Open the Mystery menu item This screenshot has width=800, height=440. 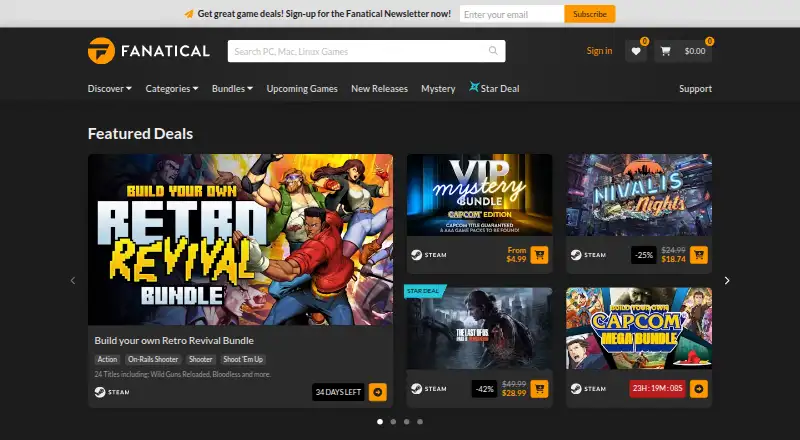[438, 89]
